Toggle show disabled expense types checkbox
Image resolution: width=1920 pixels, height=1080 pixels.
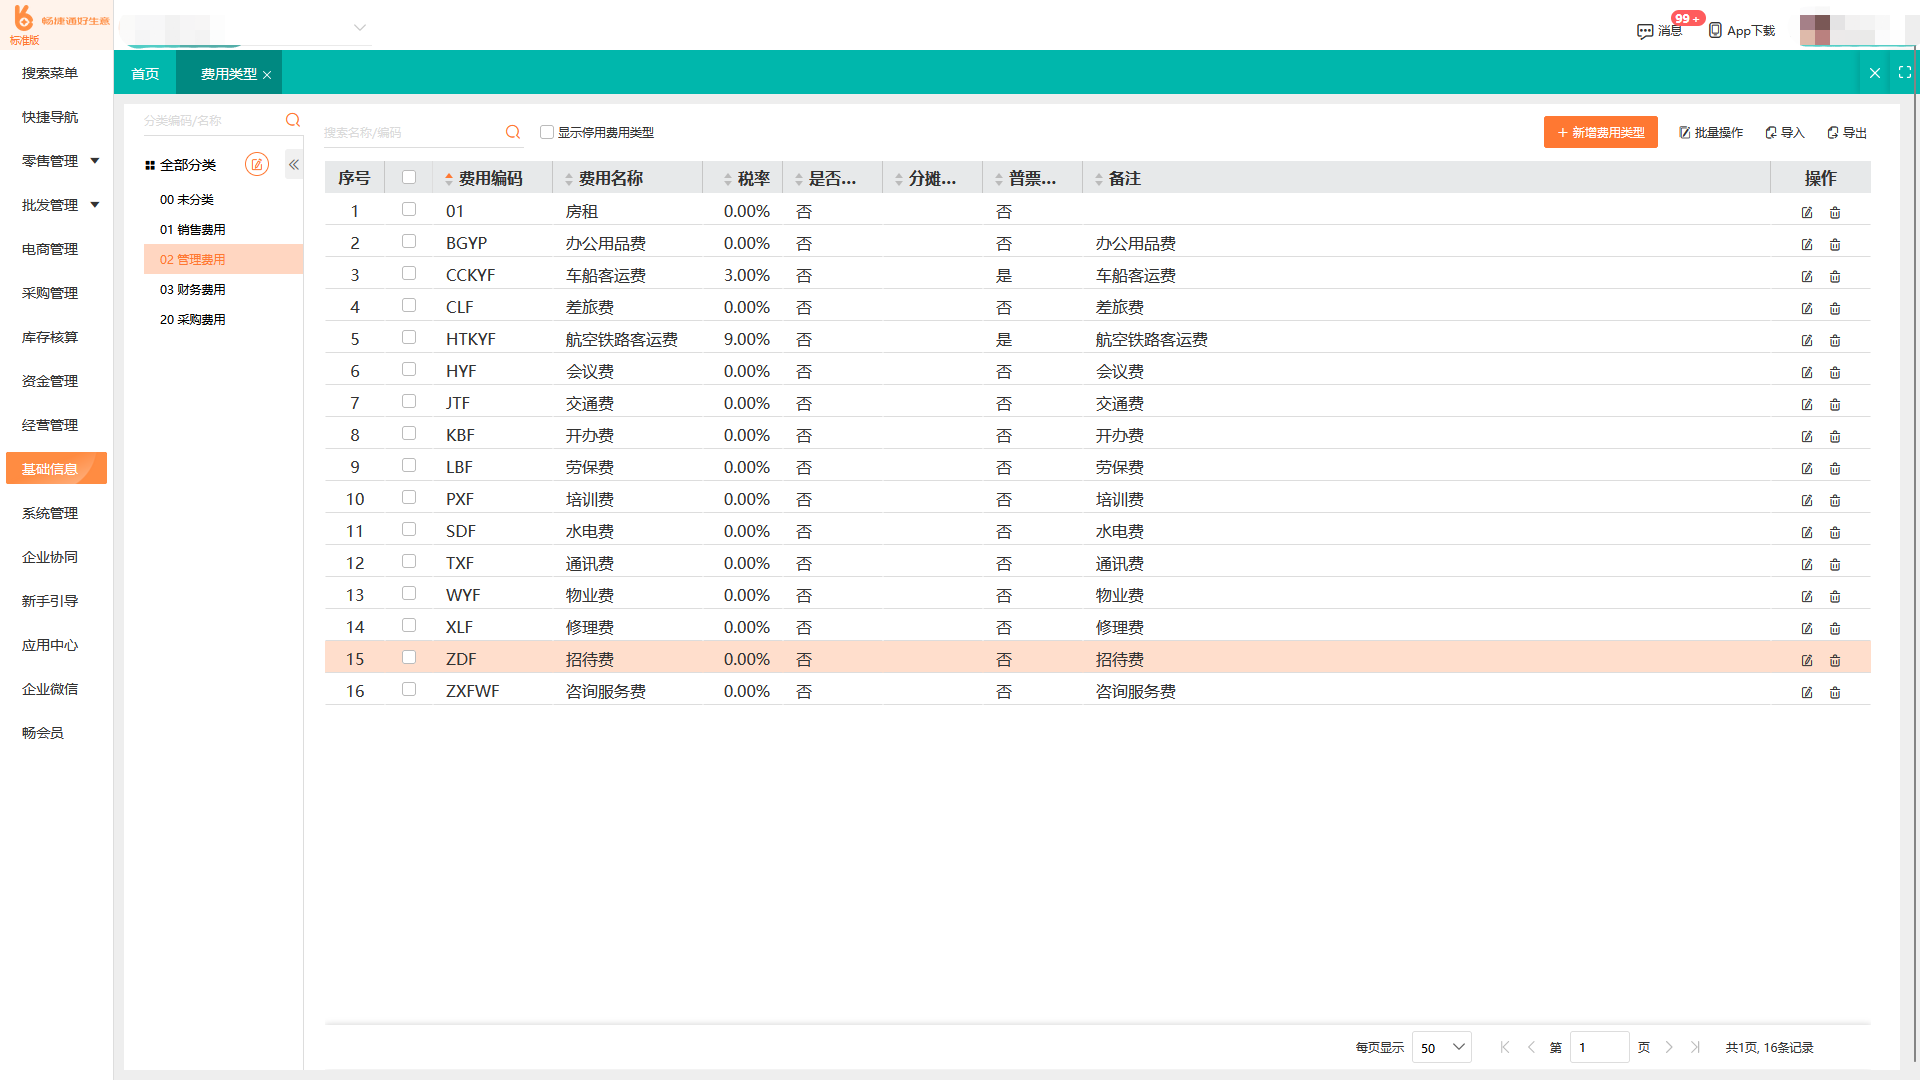(547, 131)
